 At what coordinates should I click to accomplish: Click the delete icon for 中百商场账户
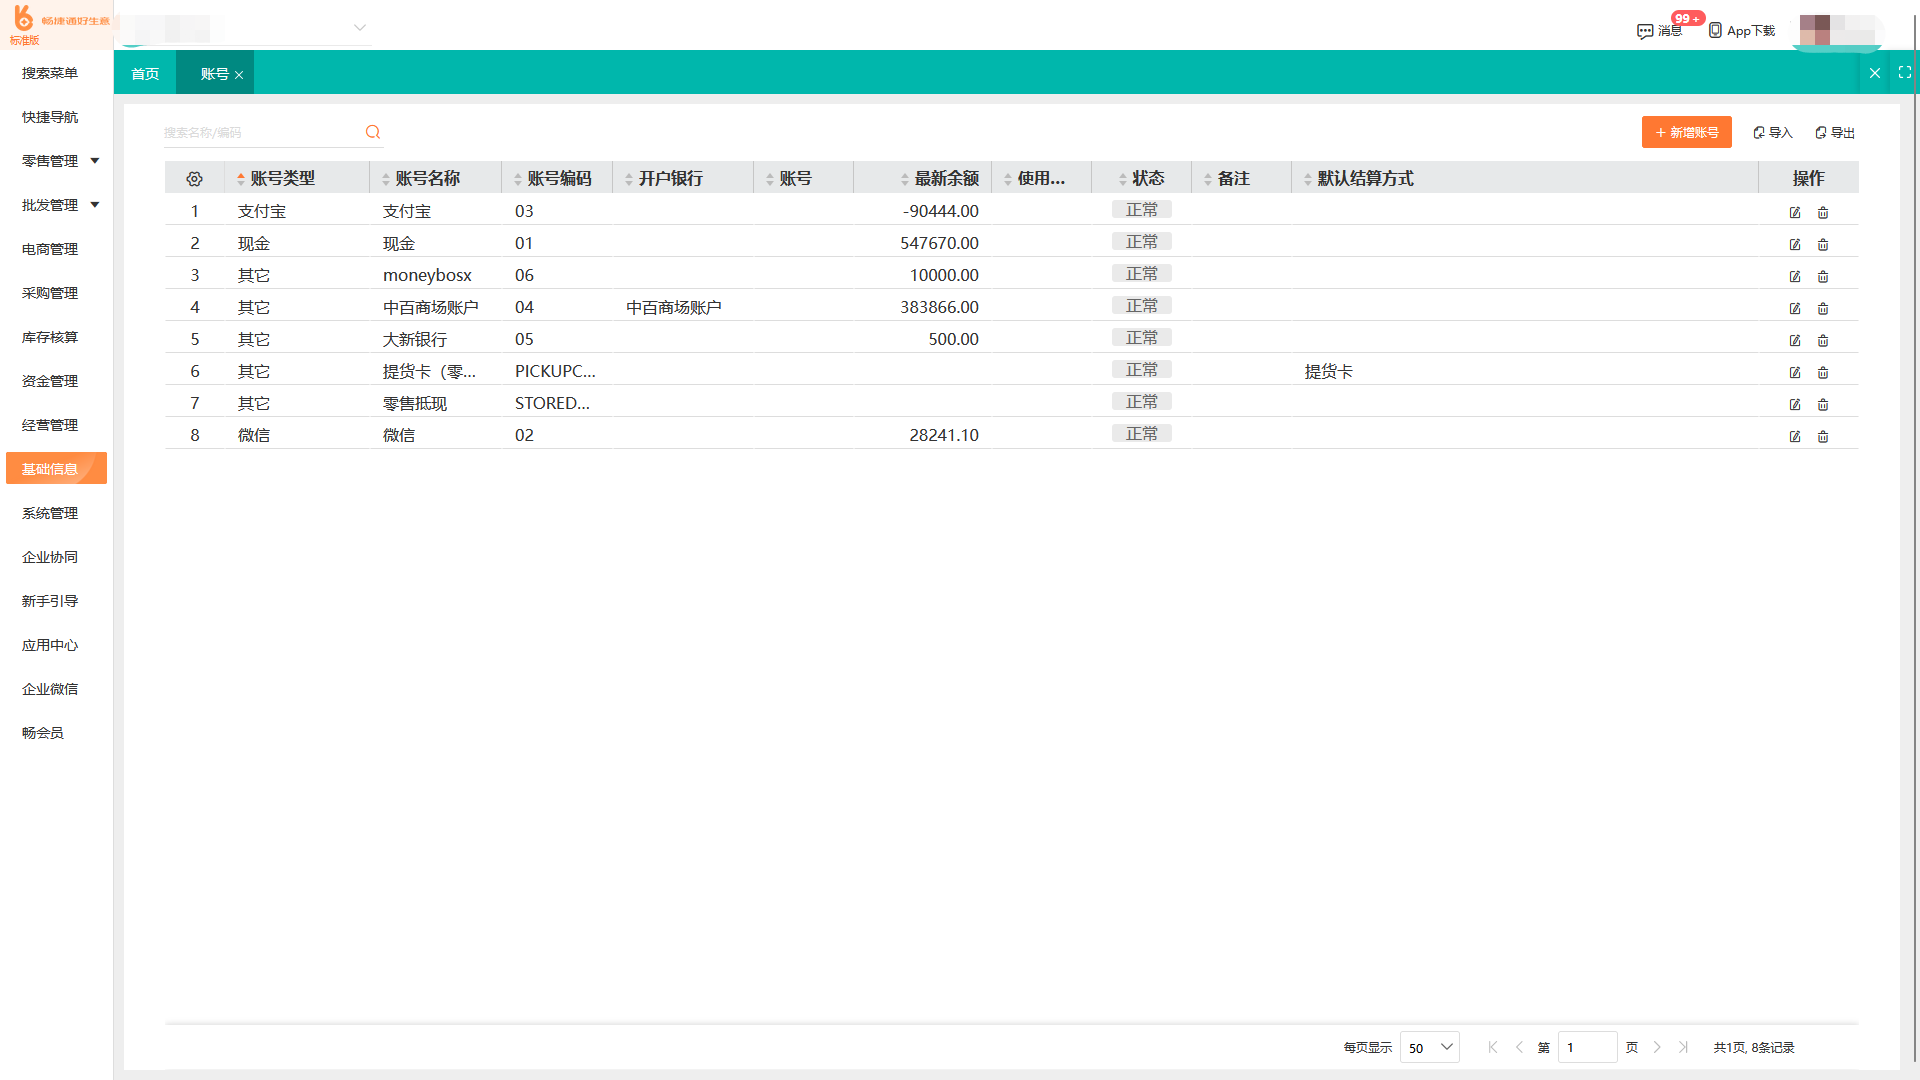click(1822, 307)
